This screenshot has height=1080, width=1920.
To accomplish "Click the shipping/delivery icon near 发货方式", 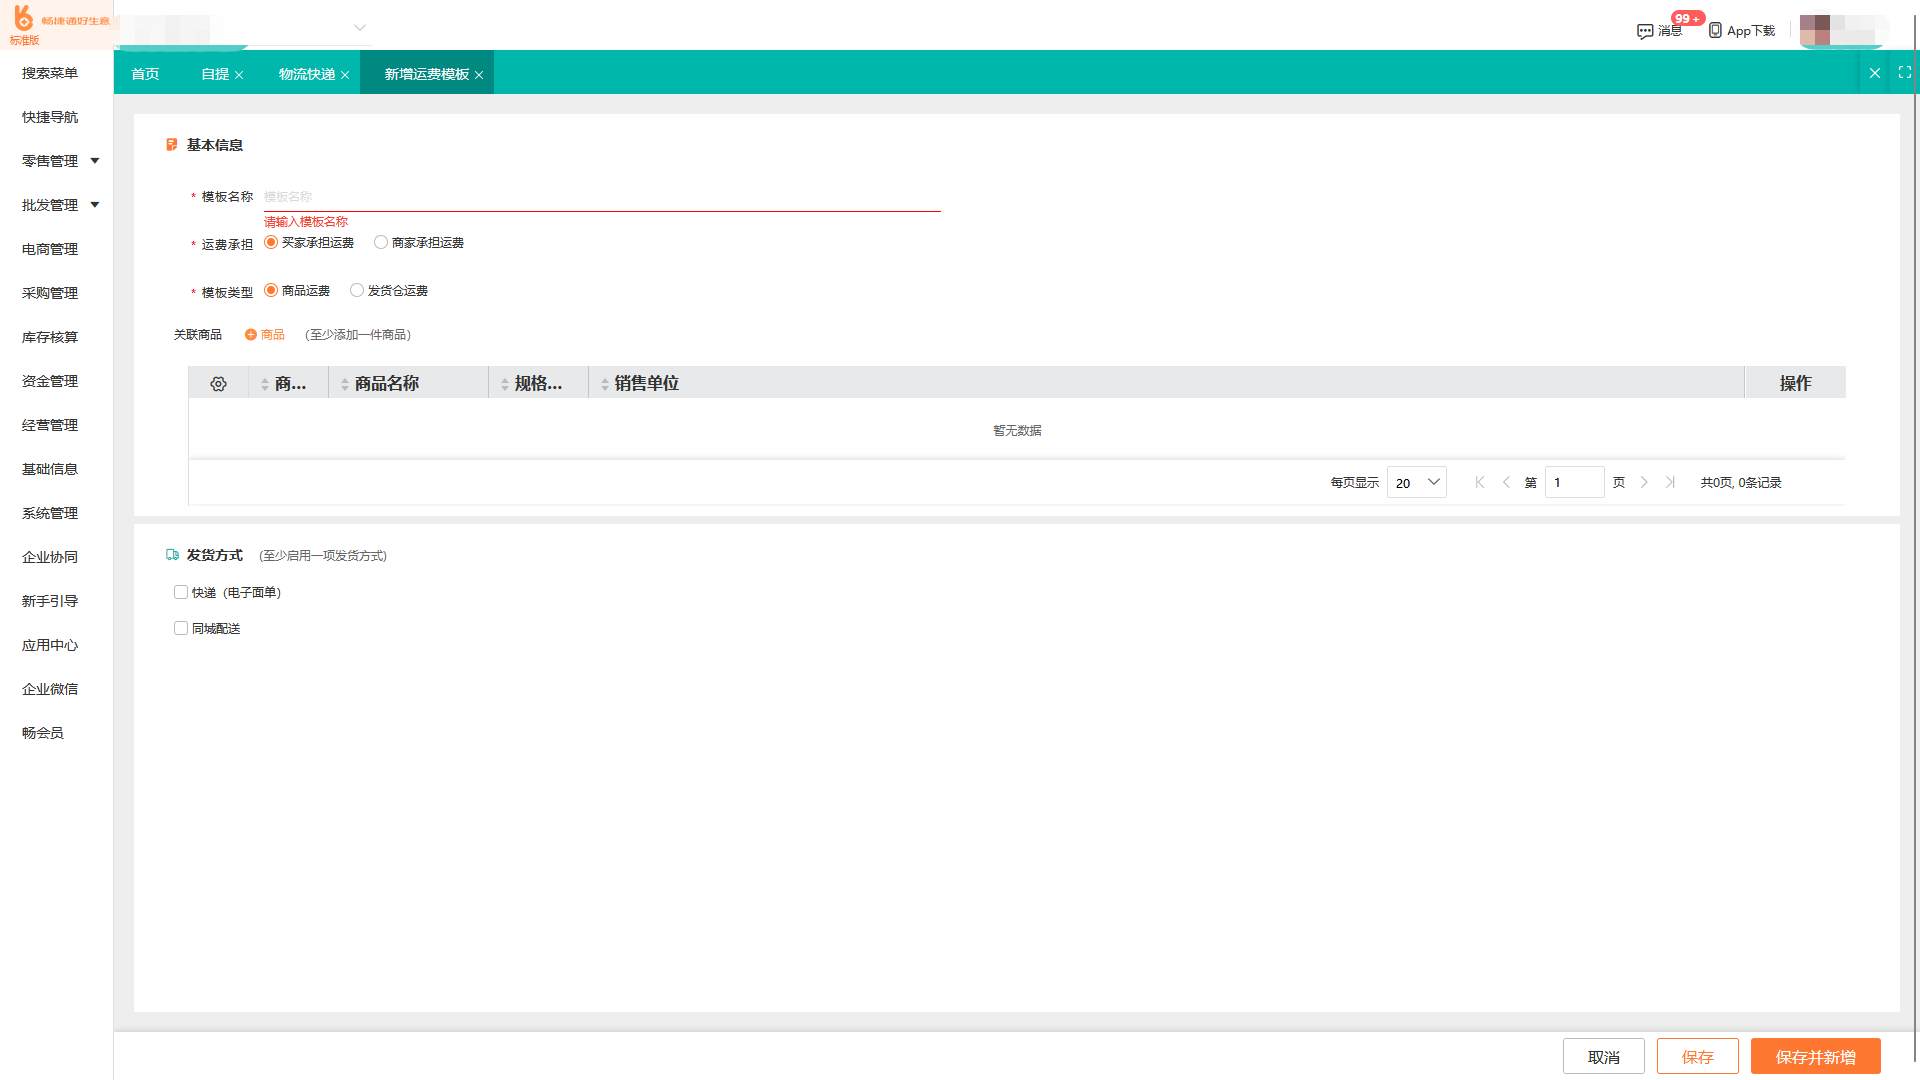I will (173, 555).
